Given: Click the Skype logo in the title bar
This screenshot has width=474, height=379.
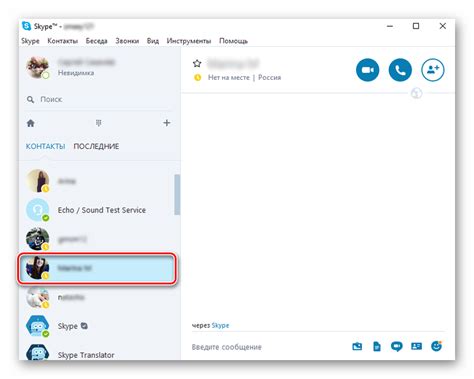Looking at the screenshot, I should click(26, 26).
